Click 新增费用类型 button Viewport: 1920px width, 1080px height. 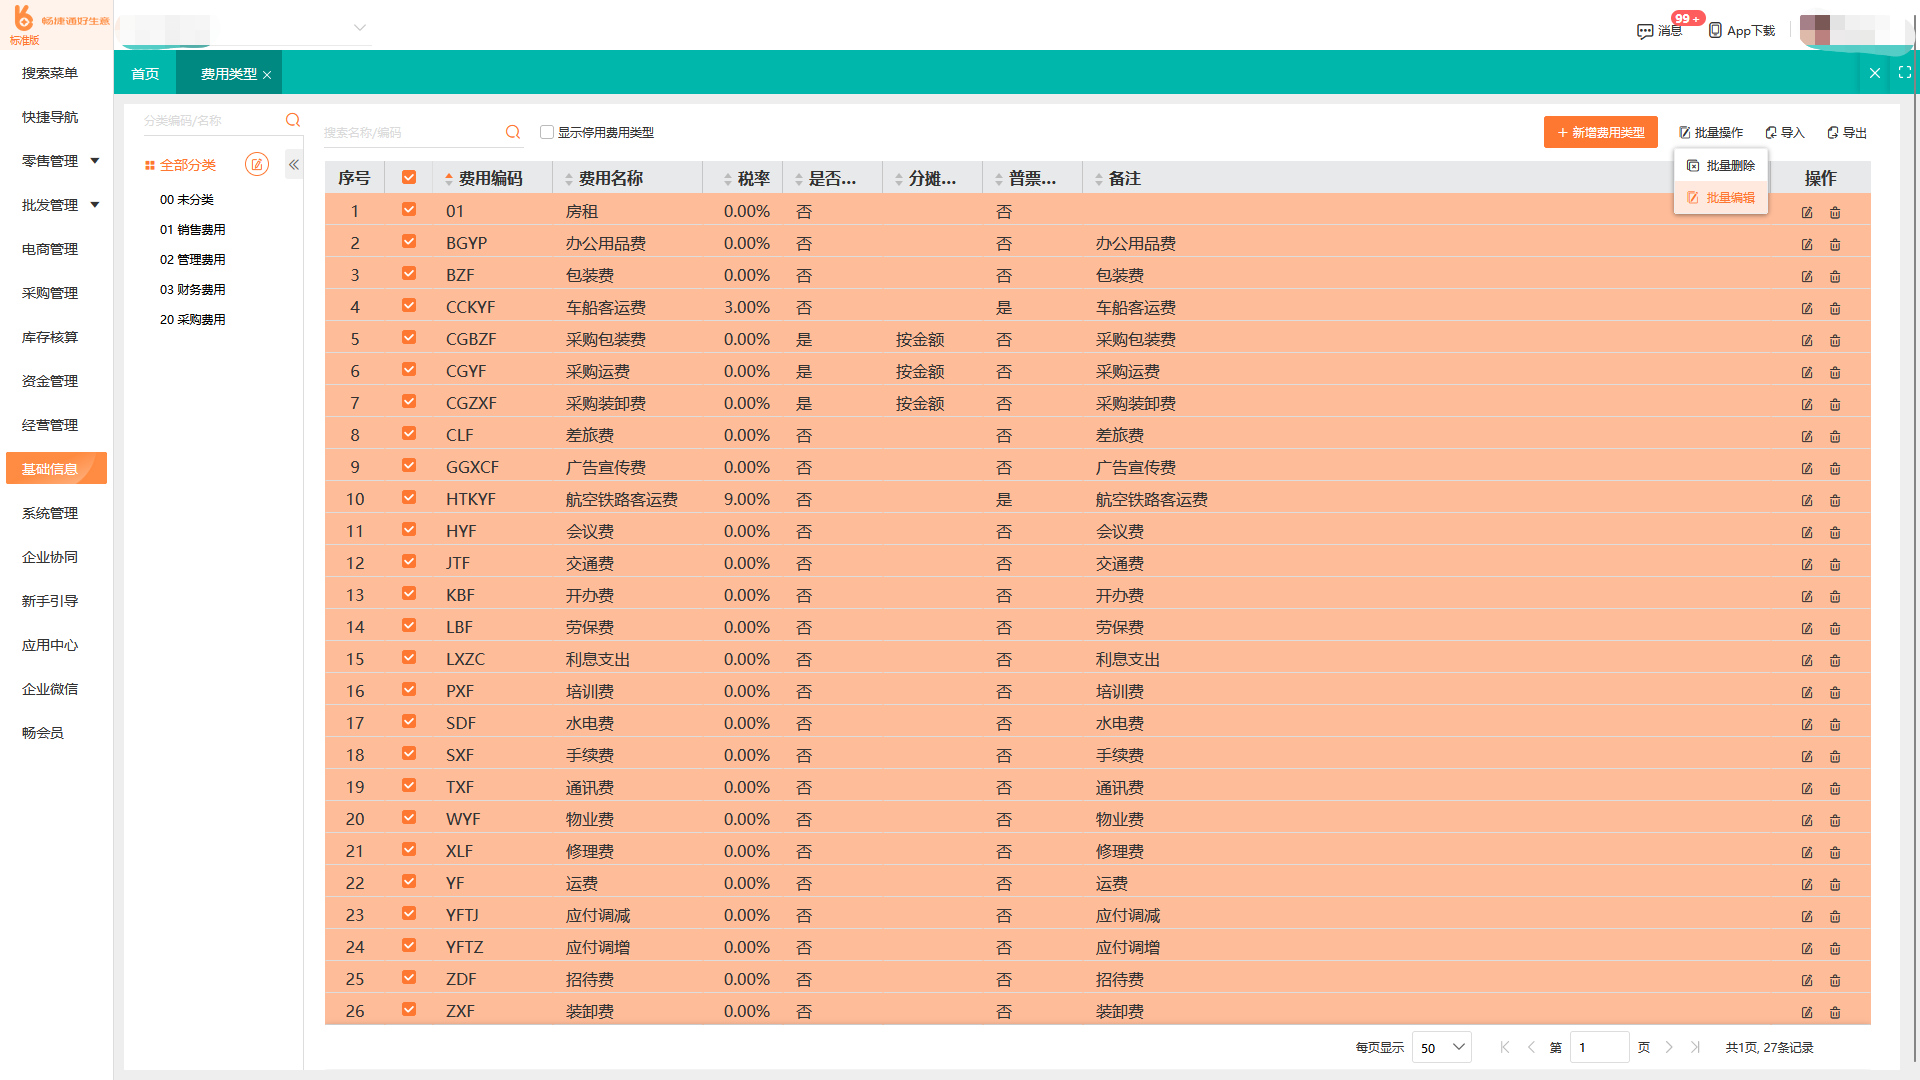pos(1598,131)
